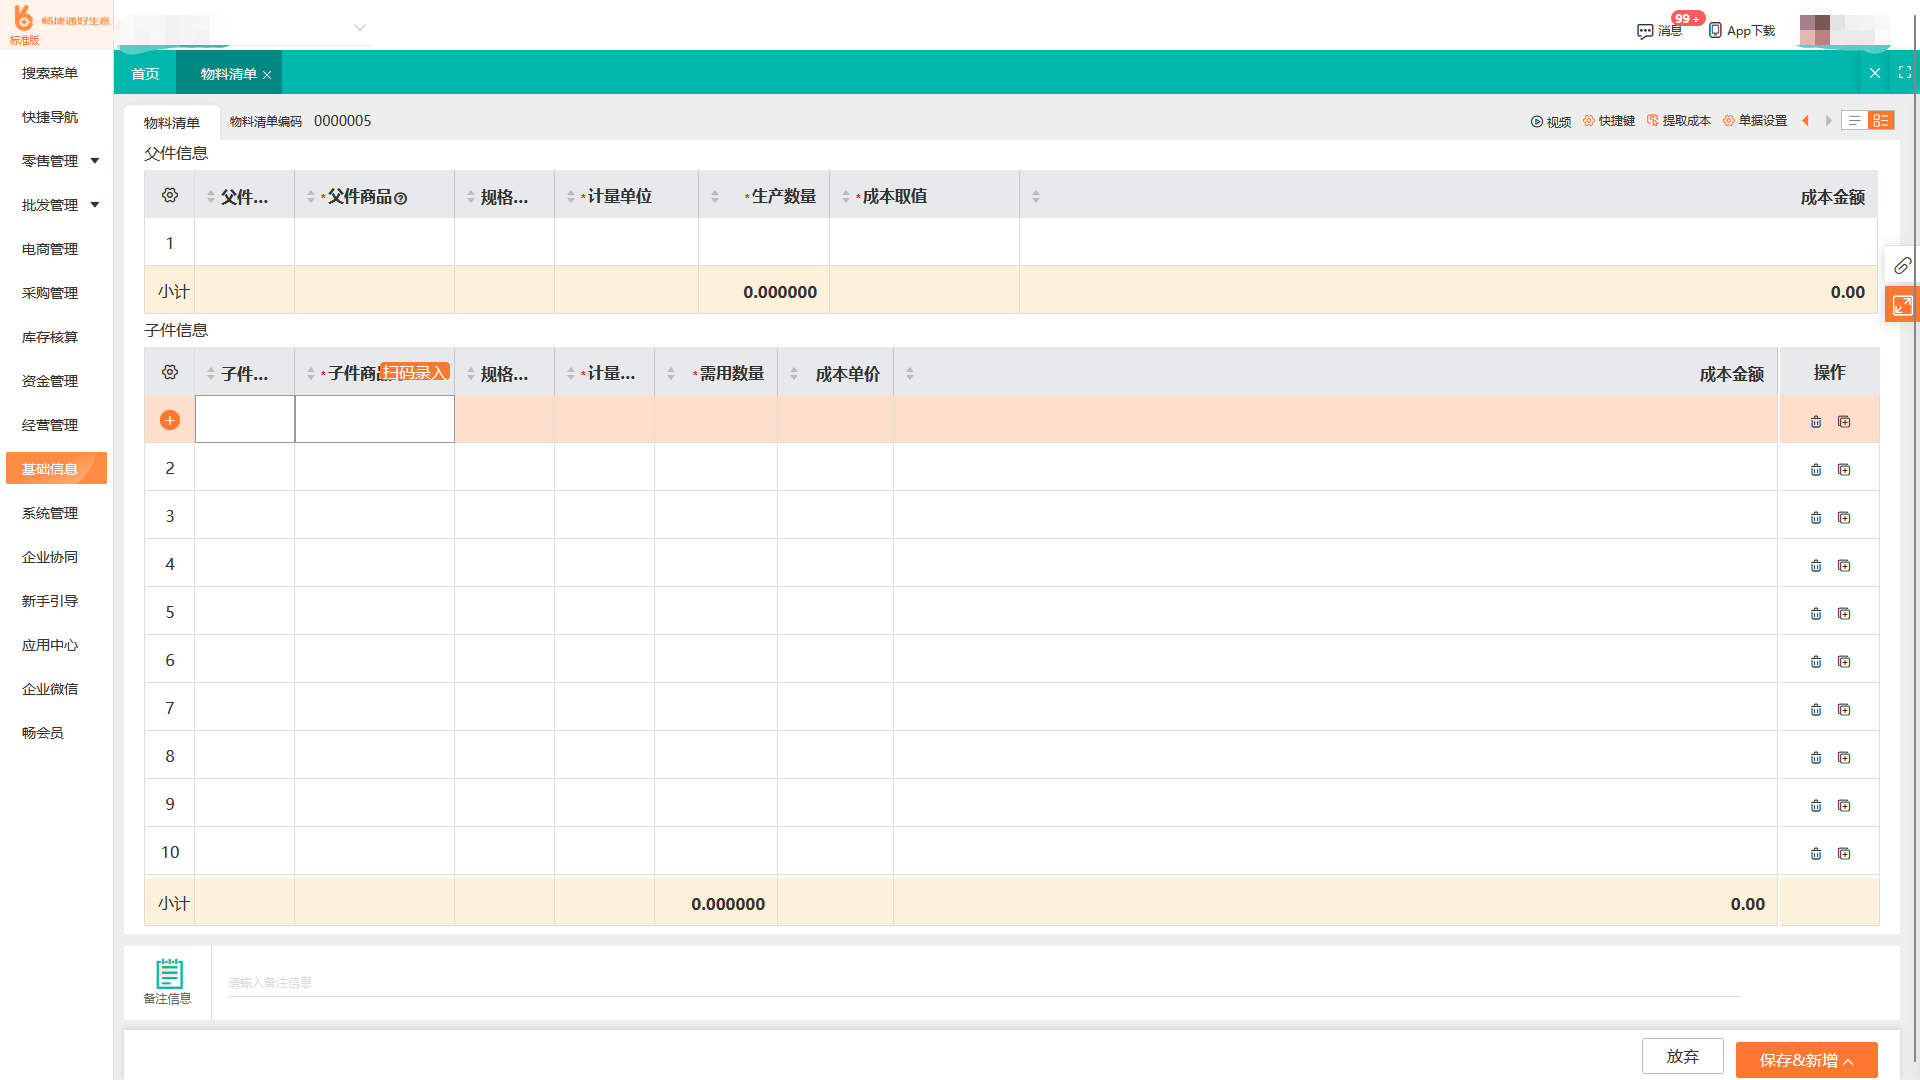This screenshot has height=1080, width=1920.
Task: Click copy icon on child row 1
Action: click(x=1845, y=421)
